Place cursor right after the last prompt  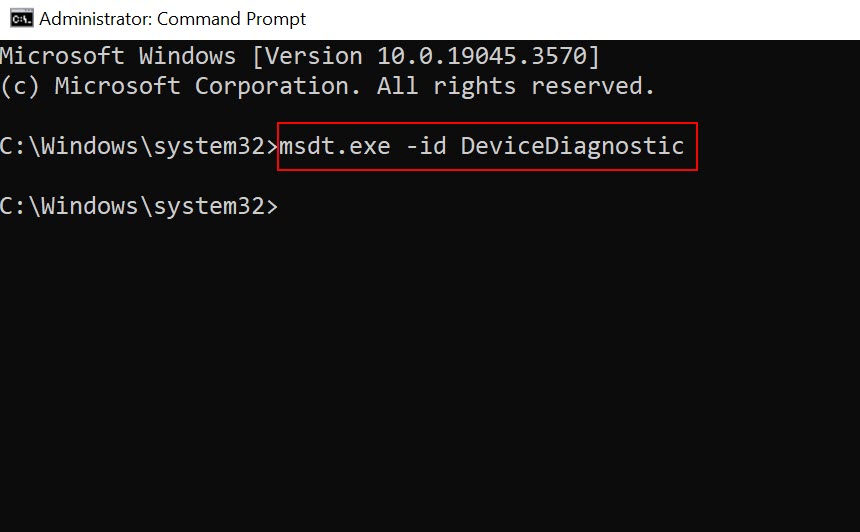(x=283, y=207)
